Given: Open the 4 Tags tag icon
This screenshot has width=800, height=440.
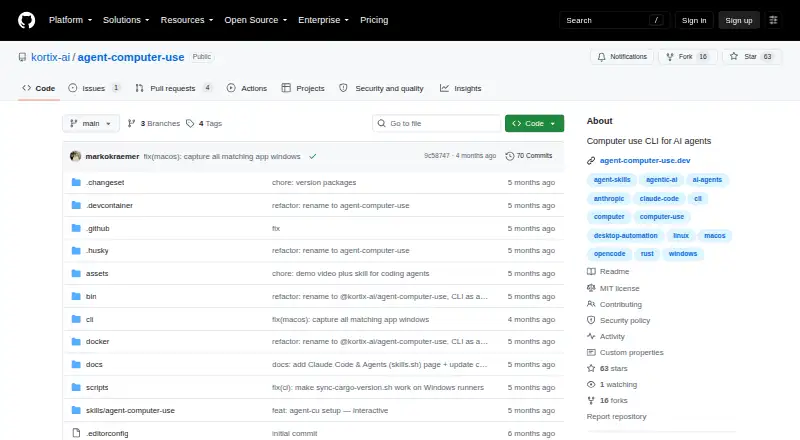Looking at the screenshot, I should click(x=190, y=124).
